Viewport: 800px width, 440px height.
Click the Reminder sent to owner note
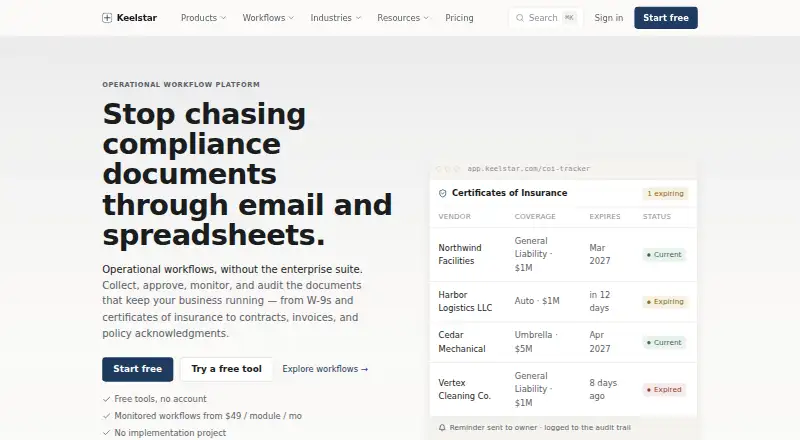click(x=540, y=427)
